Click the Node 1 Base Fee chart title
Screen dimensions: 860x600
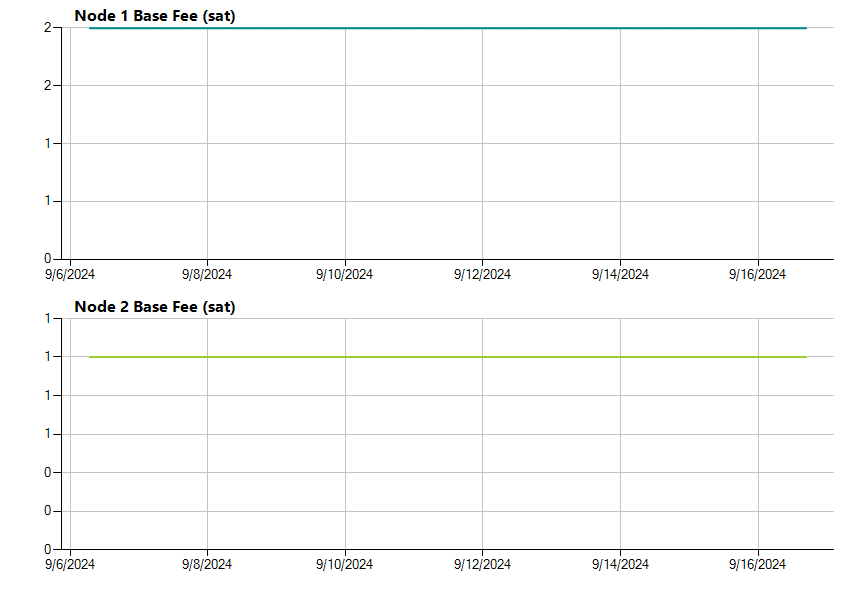155,16
